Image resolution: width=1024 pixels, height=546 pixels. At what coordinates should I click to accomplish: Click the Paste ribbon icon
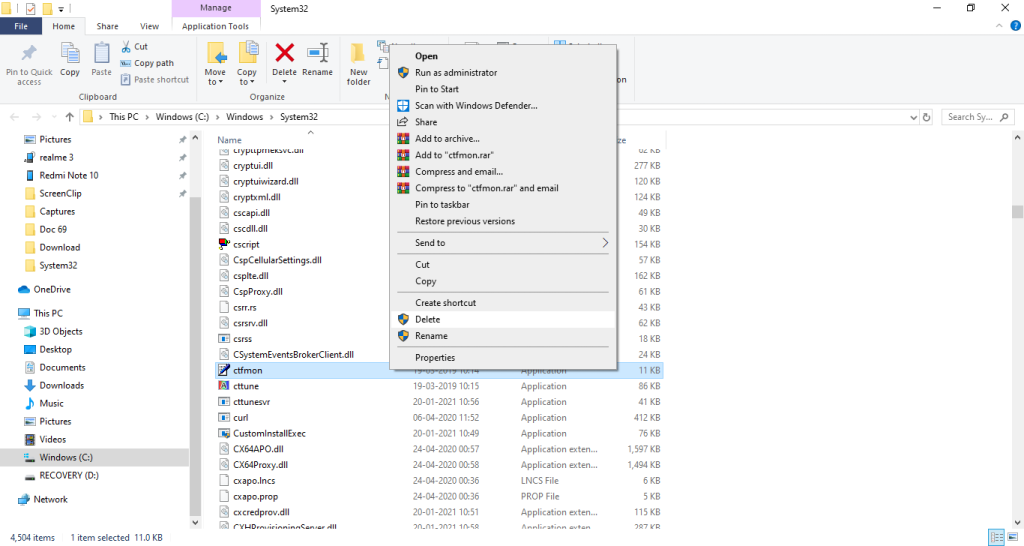pos(101,53)
